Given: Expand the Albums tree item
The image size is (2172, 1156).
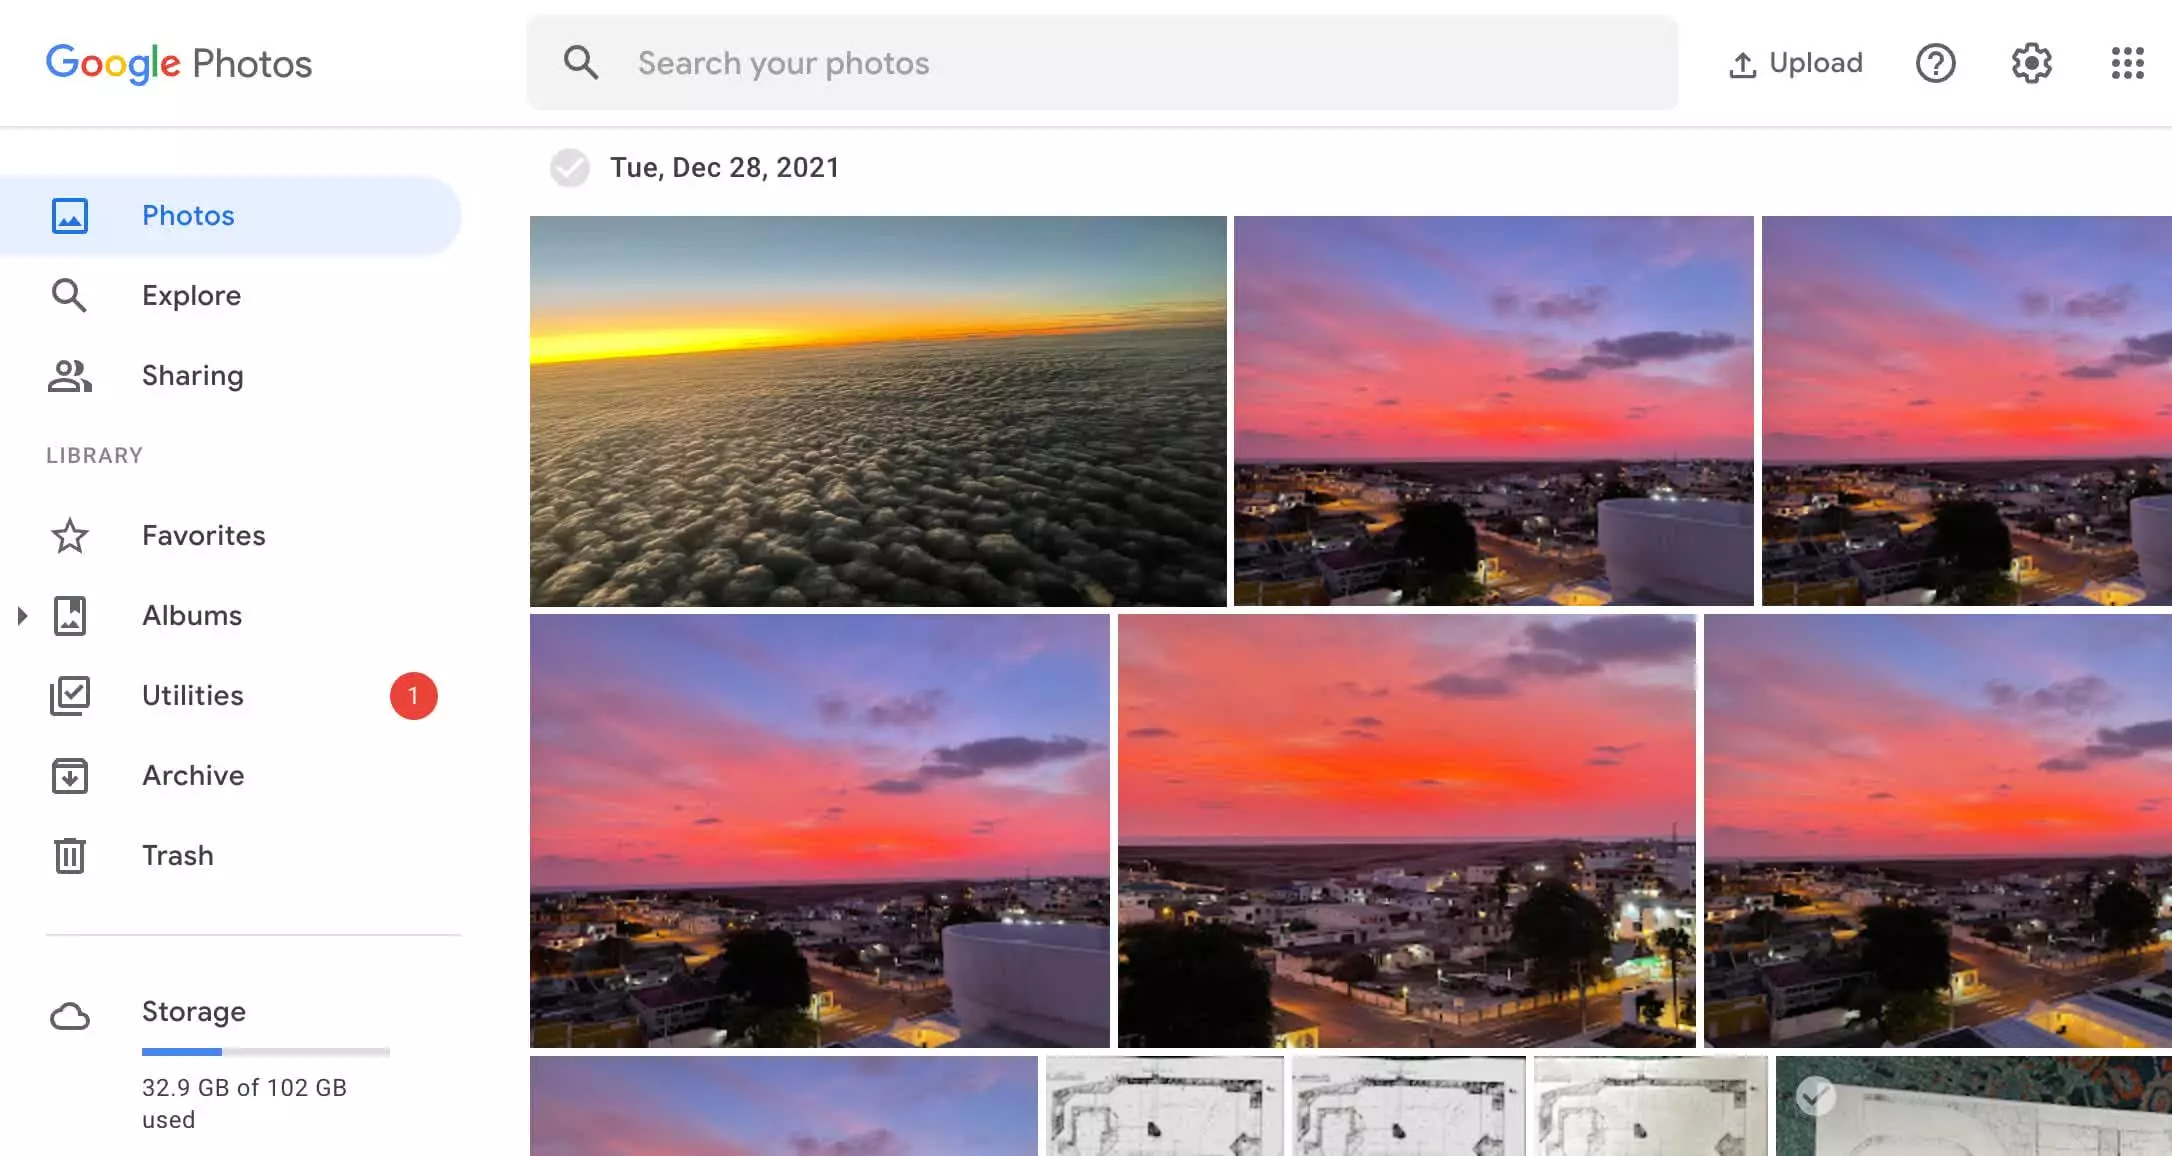Looking at the screenshot, I should [x=20, y=615].
